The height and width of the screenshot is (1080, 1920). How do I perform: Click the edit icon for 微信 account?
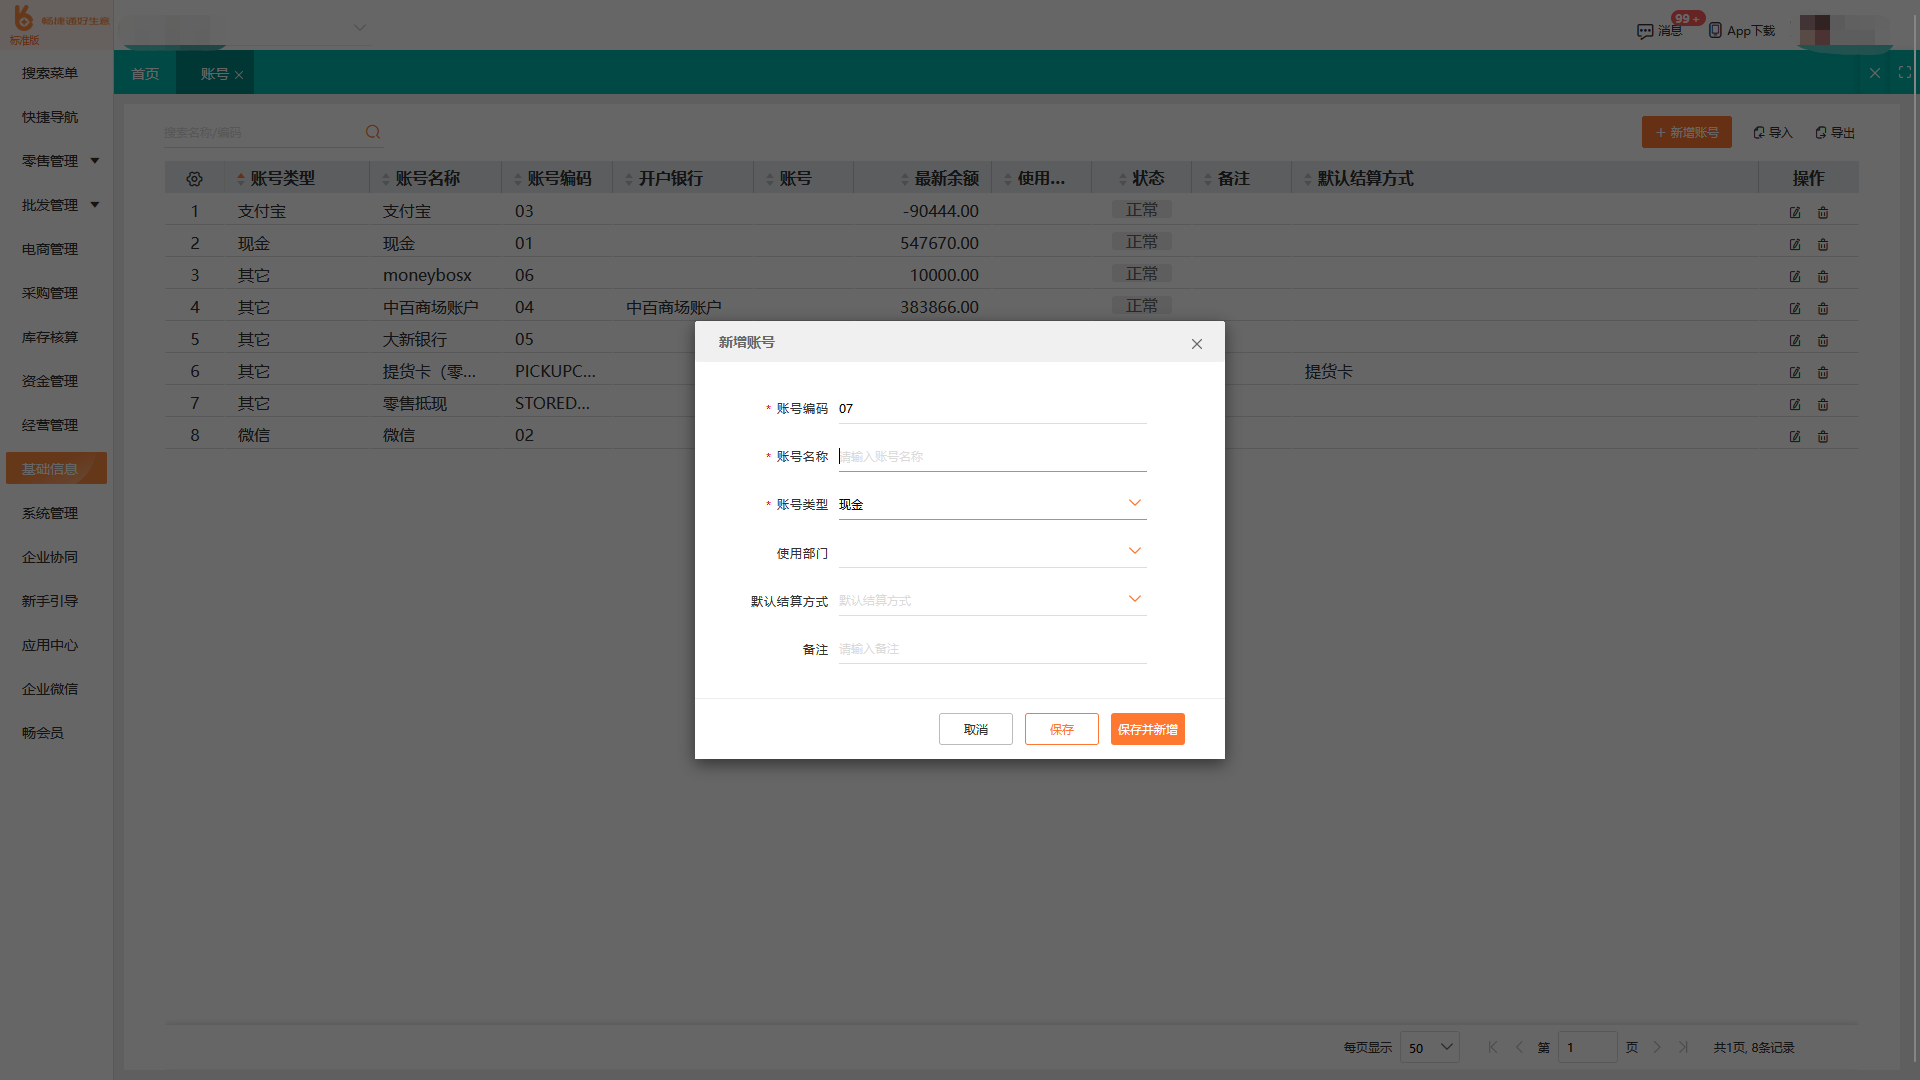coord(1795,436)
